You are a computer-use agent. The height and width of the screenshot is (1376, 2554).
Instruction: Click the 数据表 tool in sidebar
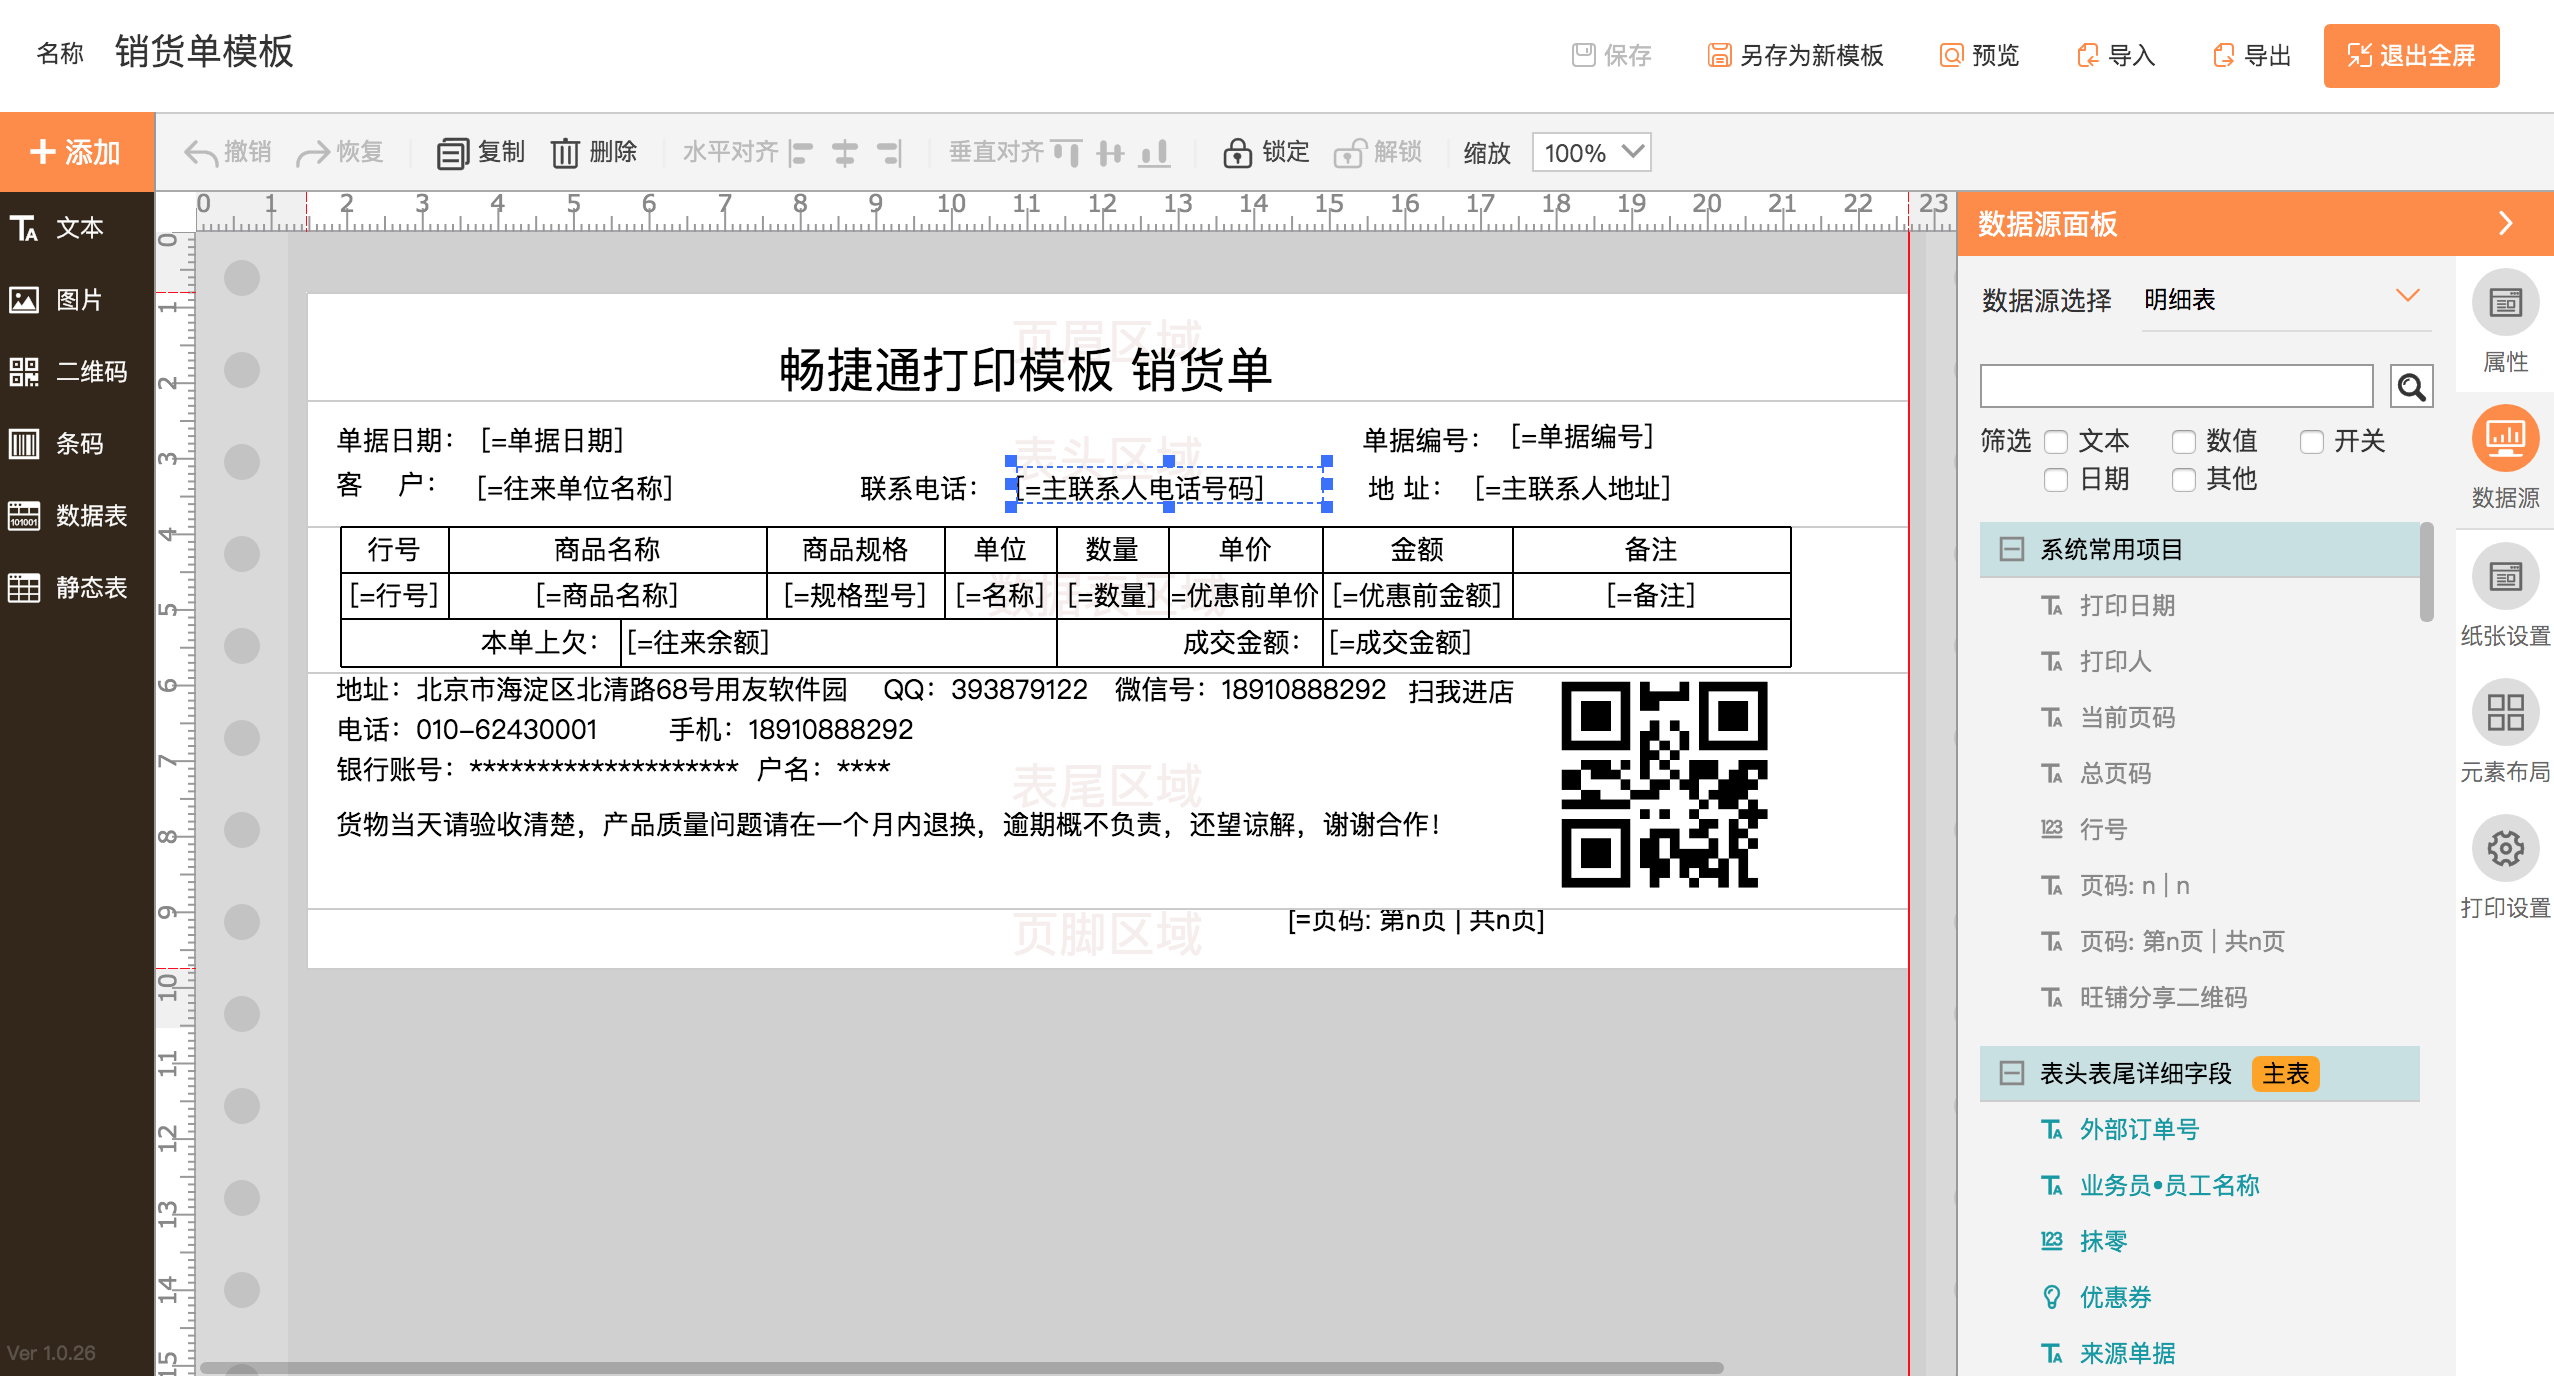[76, 515]
